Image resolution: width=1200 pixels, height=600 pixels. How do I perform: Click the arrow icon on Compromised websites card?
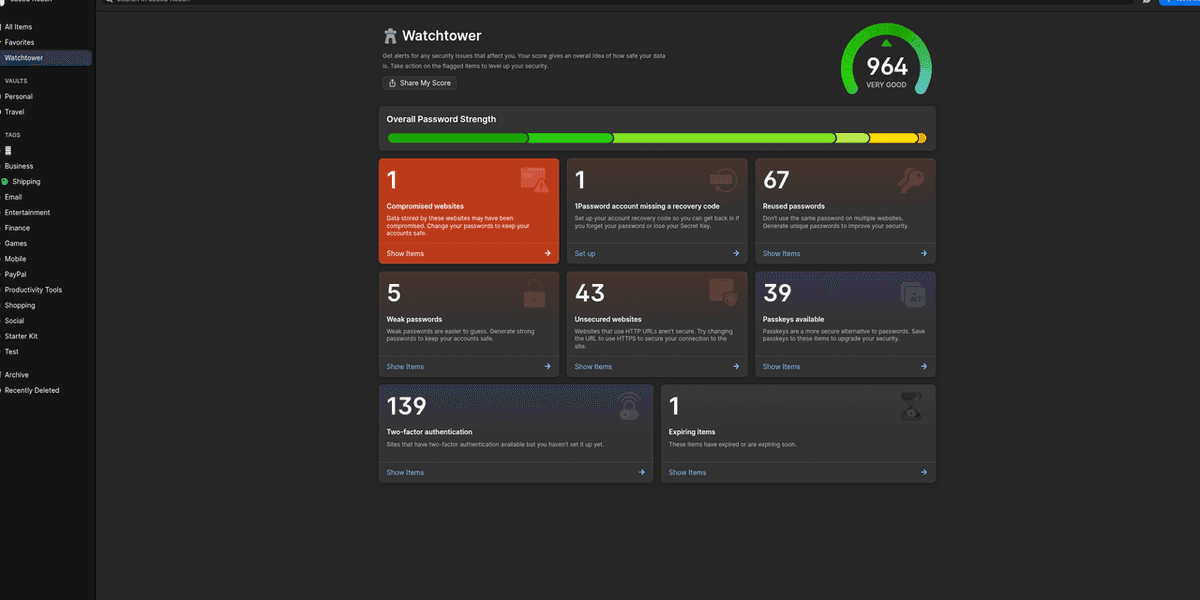point(547,254)
